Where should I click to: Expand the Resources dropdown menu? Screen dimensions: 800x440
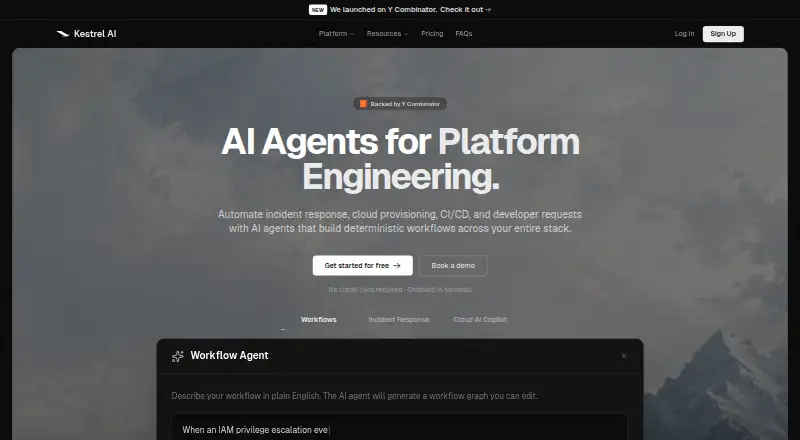(387, 34)
